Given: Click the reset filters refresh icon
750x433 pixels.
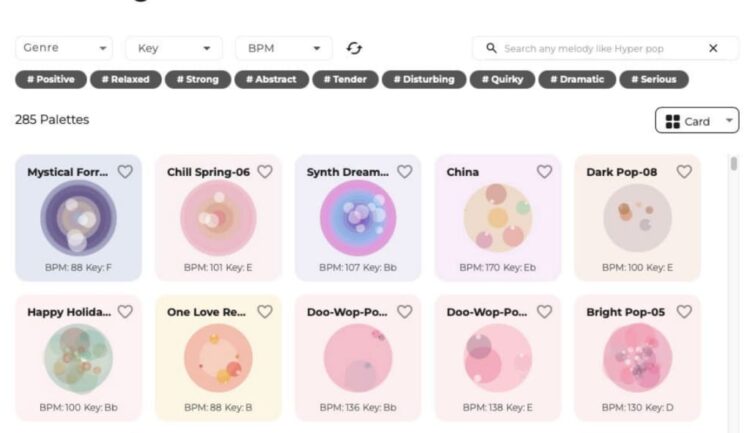Looking at the screenshot, I should (x=354, y=48).
